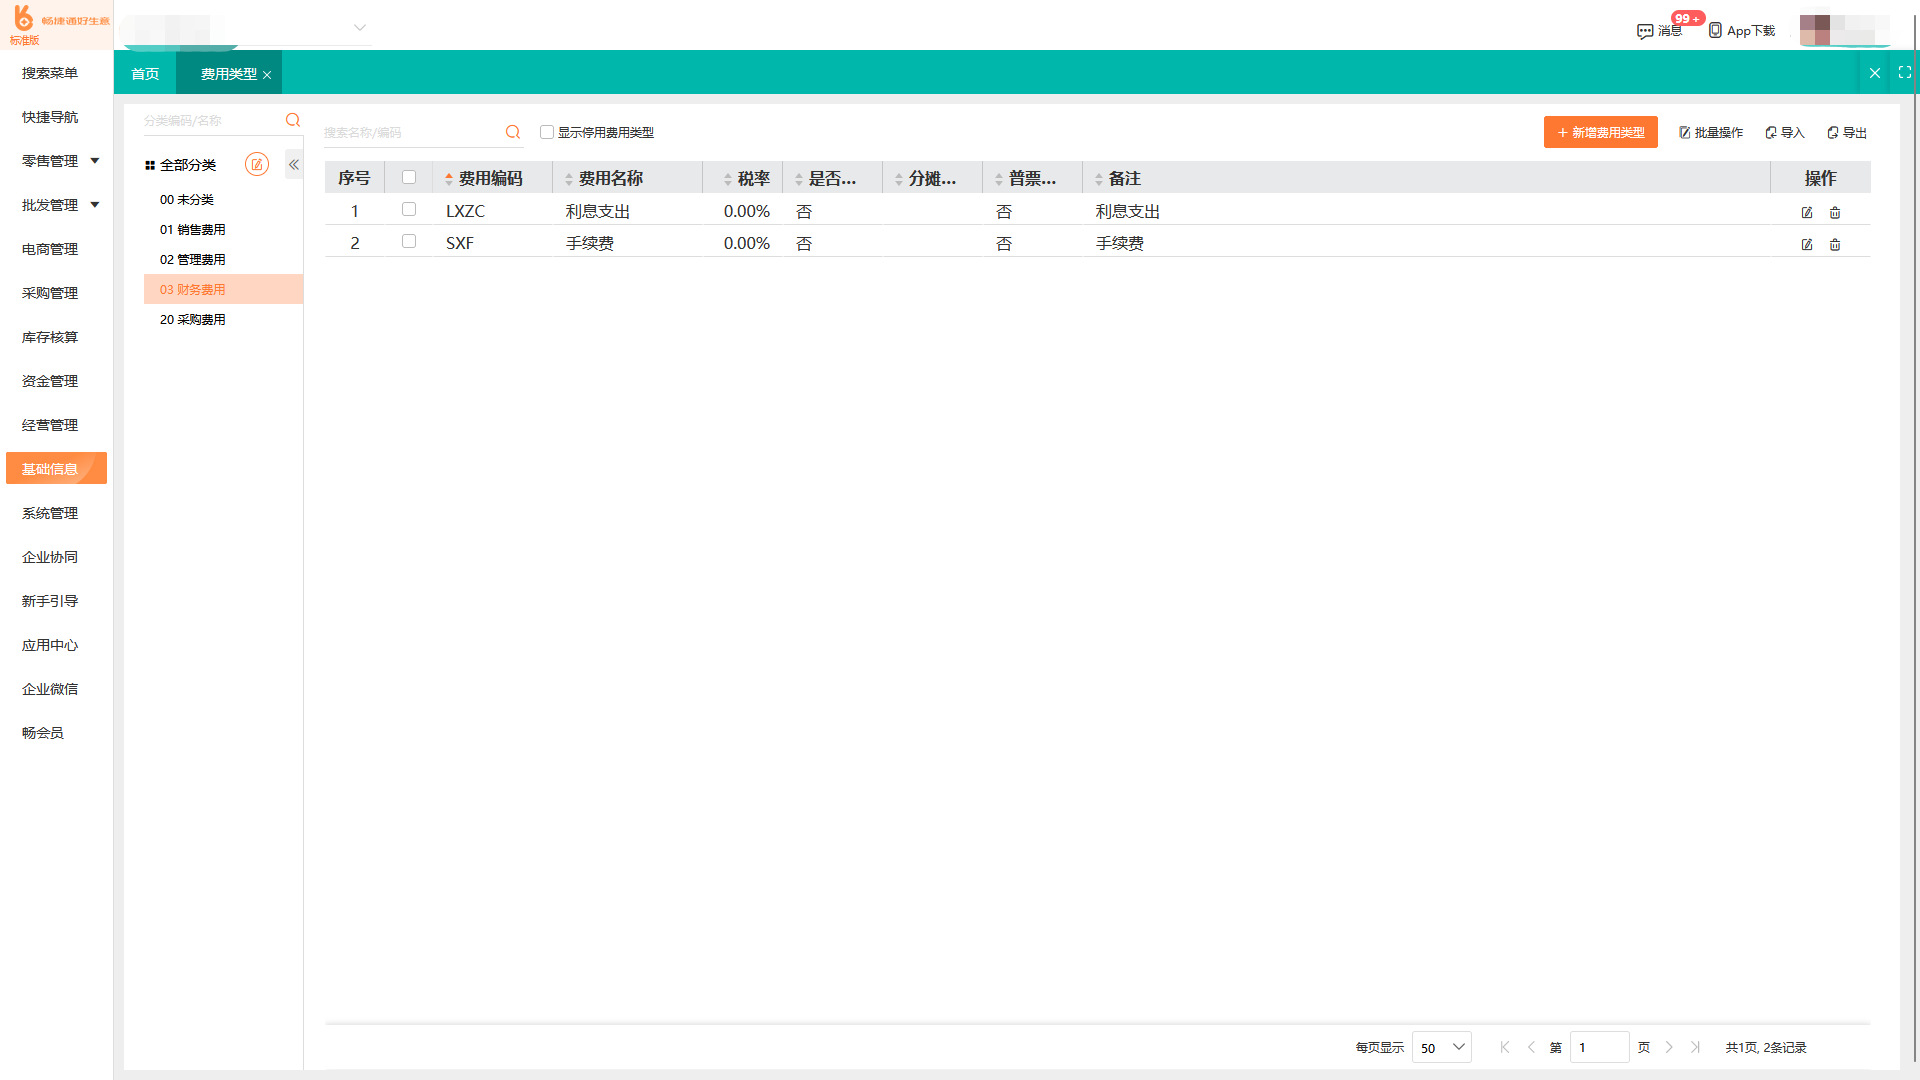The width and height of the screenshot is (1920, 1080).
Task: Check the checkbox for row 2
Action: click(409, 243)
